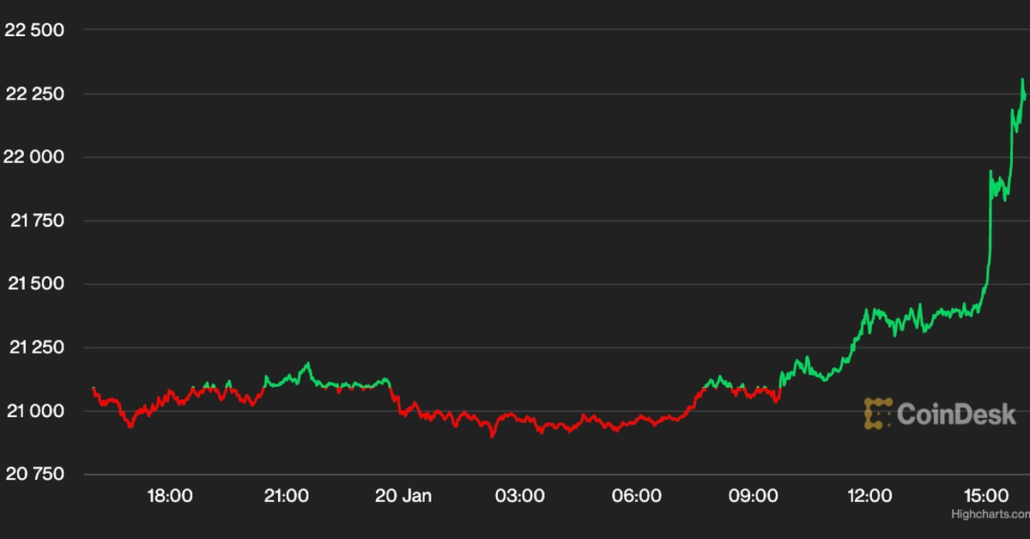Click the 22 500 y-axis label
This screenshot has height=539, width=1030.
point(35,30)
